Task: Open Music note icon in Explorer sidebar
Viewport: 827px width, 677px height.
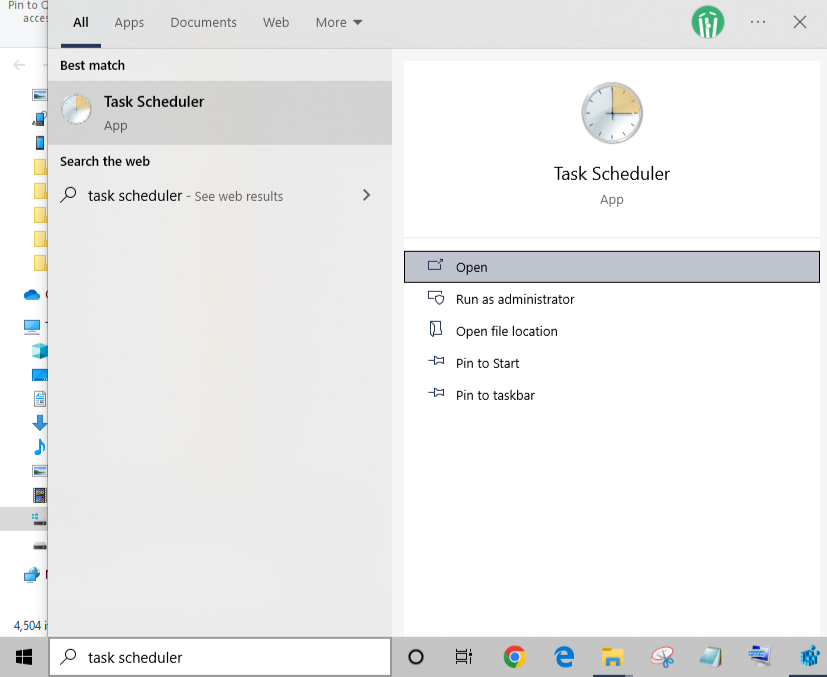Action: (x=40, y=447)
